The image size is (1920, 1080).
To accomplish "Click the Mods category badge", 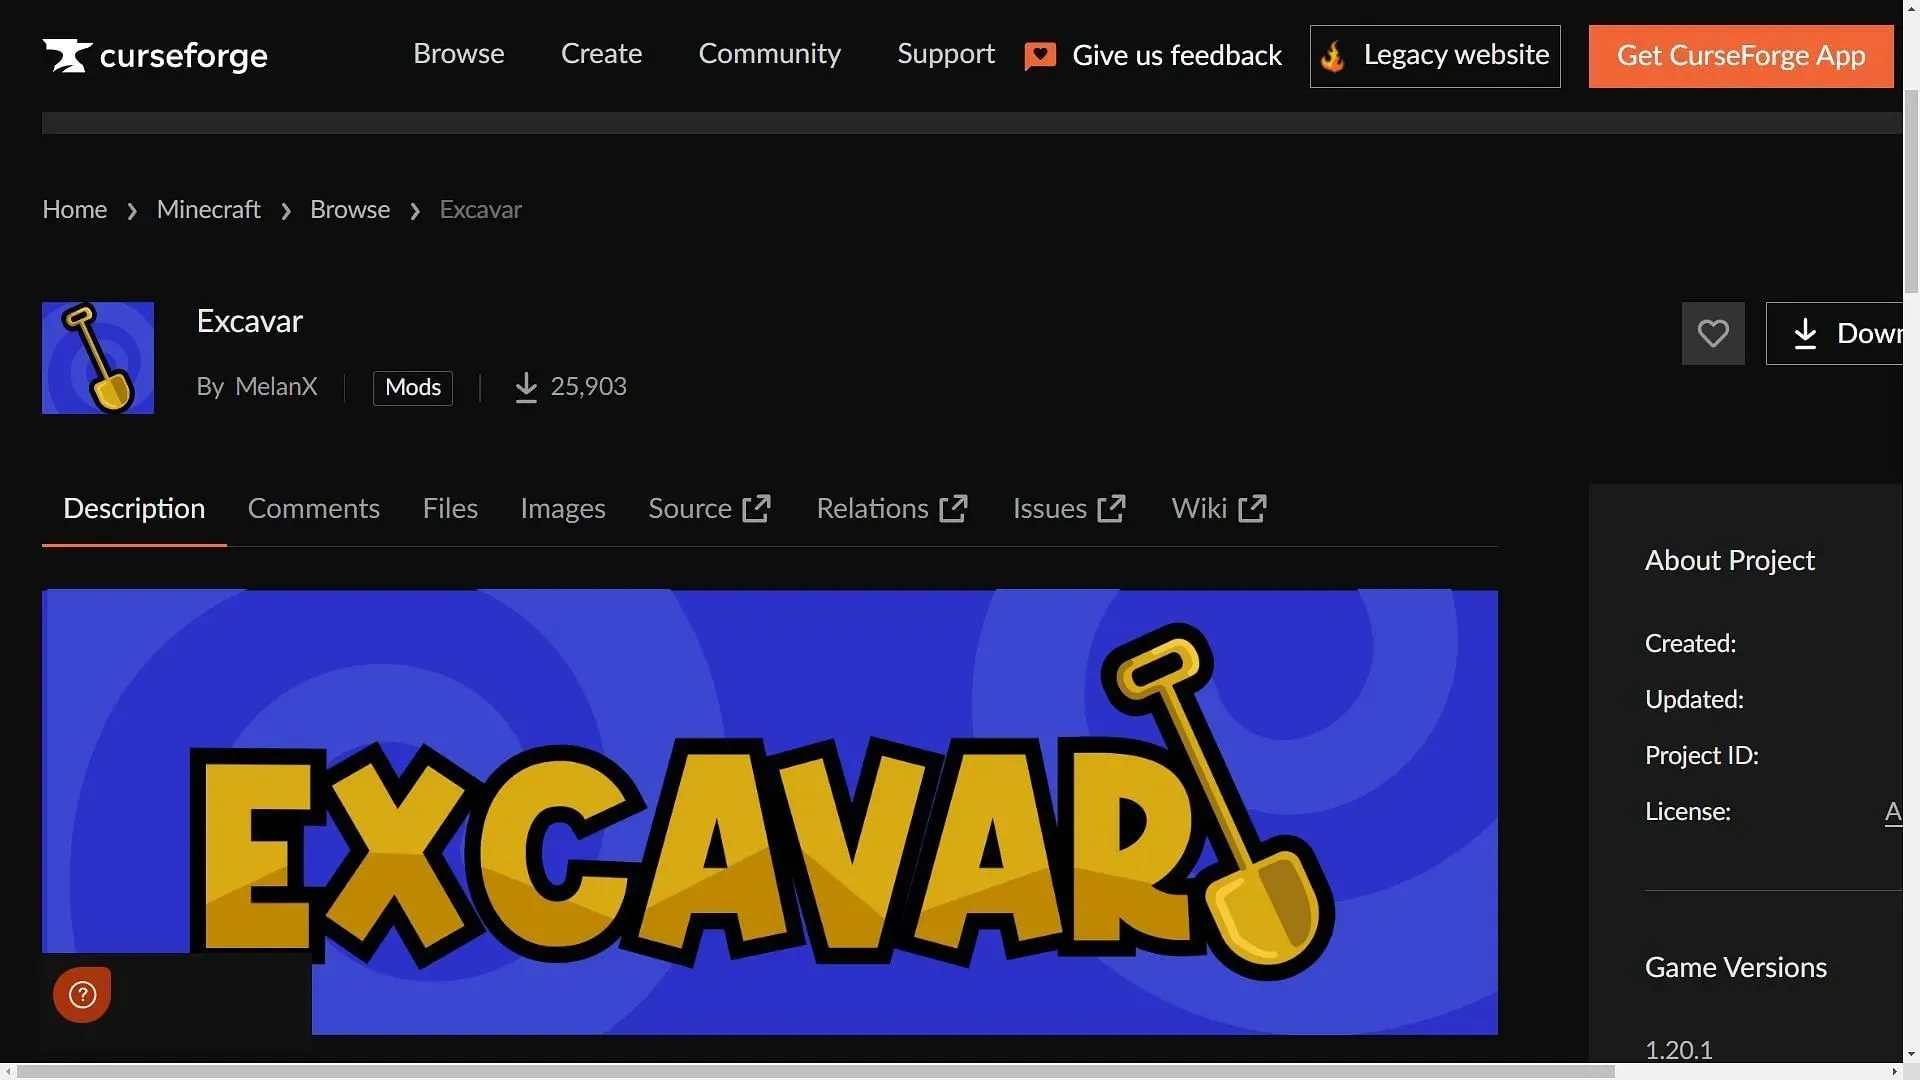I will [413, 388].
